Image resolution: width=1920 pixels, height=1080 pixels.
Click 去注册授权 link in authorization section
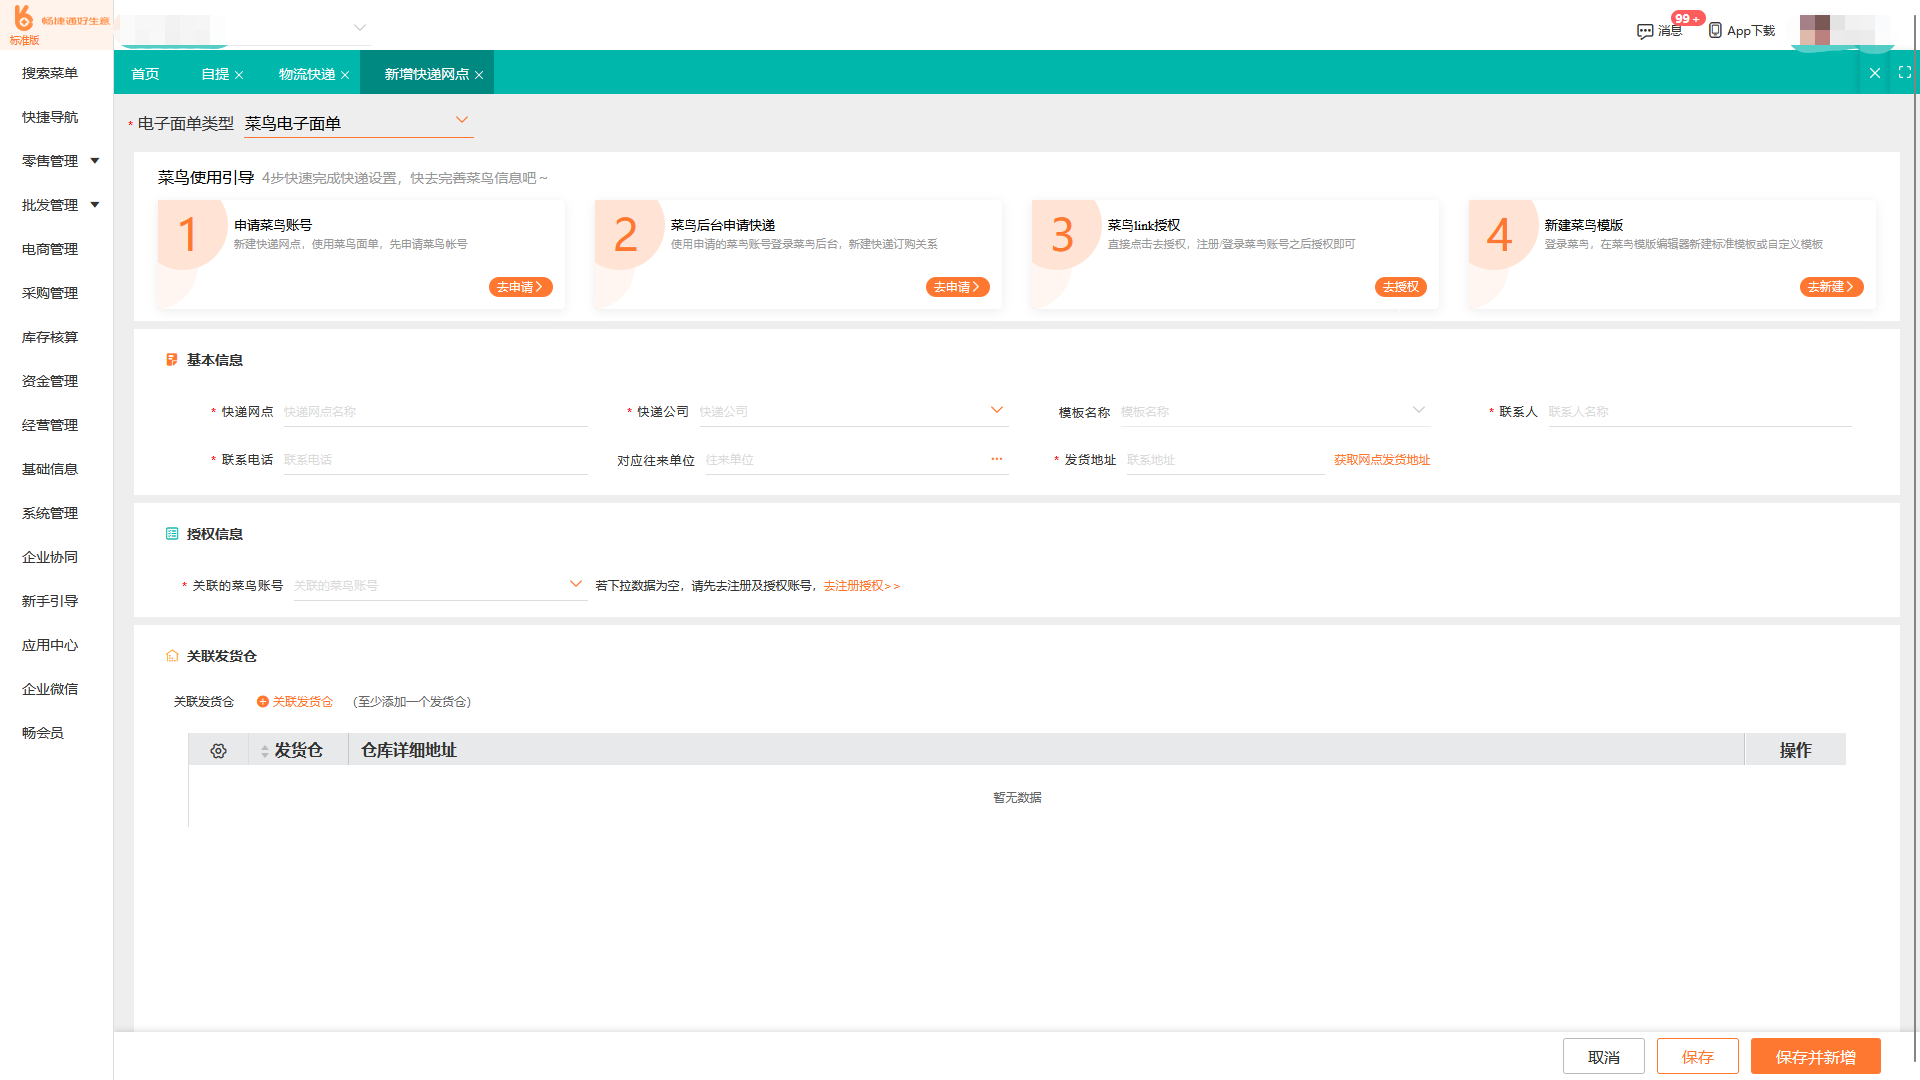click(858, 584)
